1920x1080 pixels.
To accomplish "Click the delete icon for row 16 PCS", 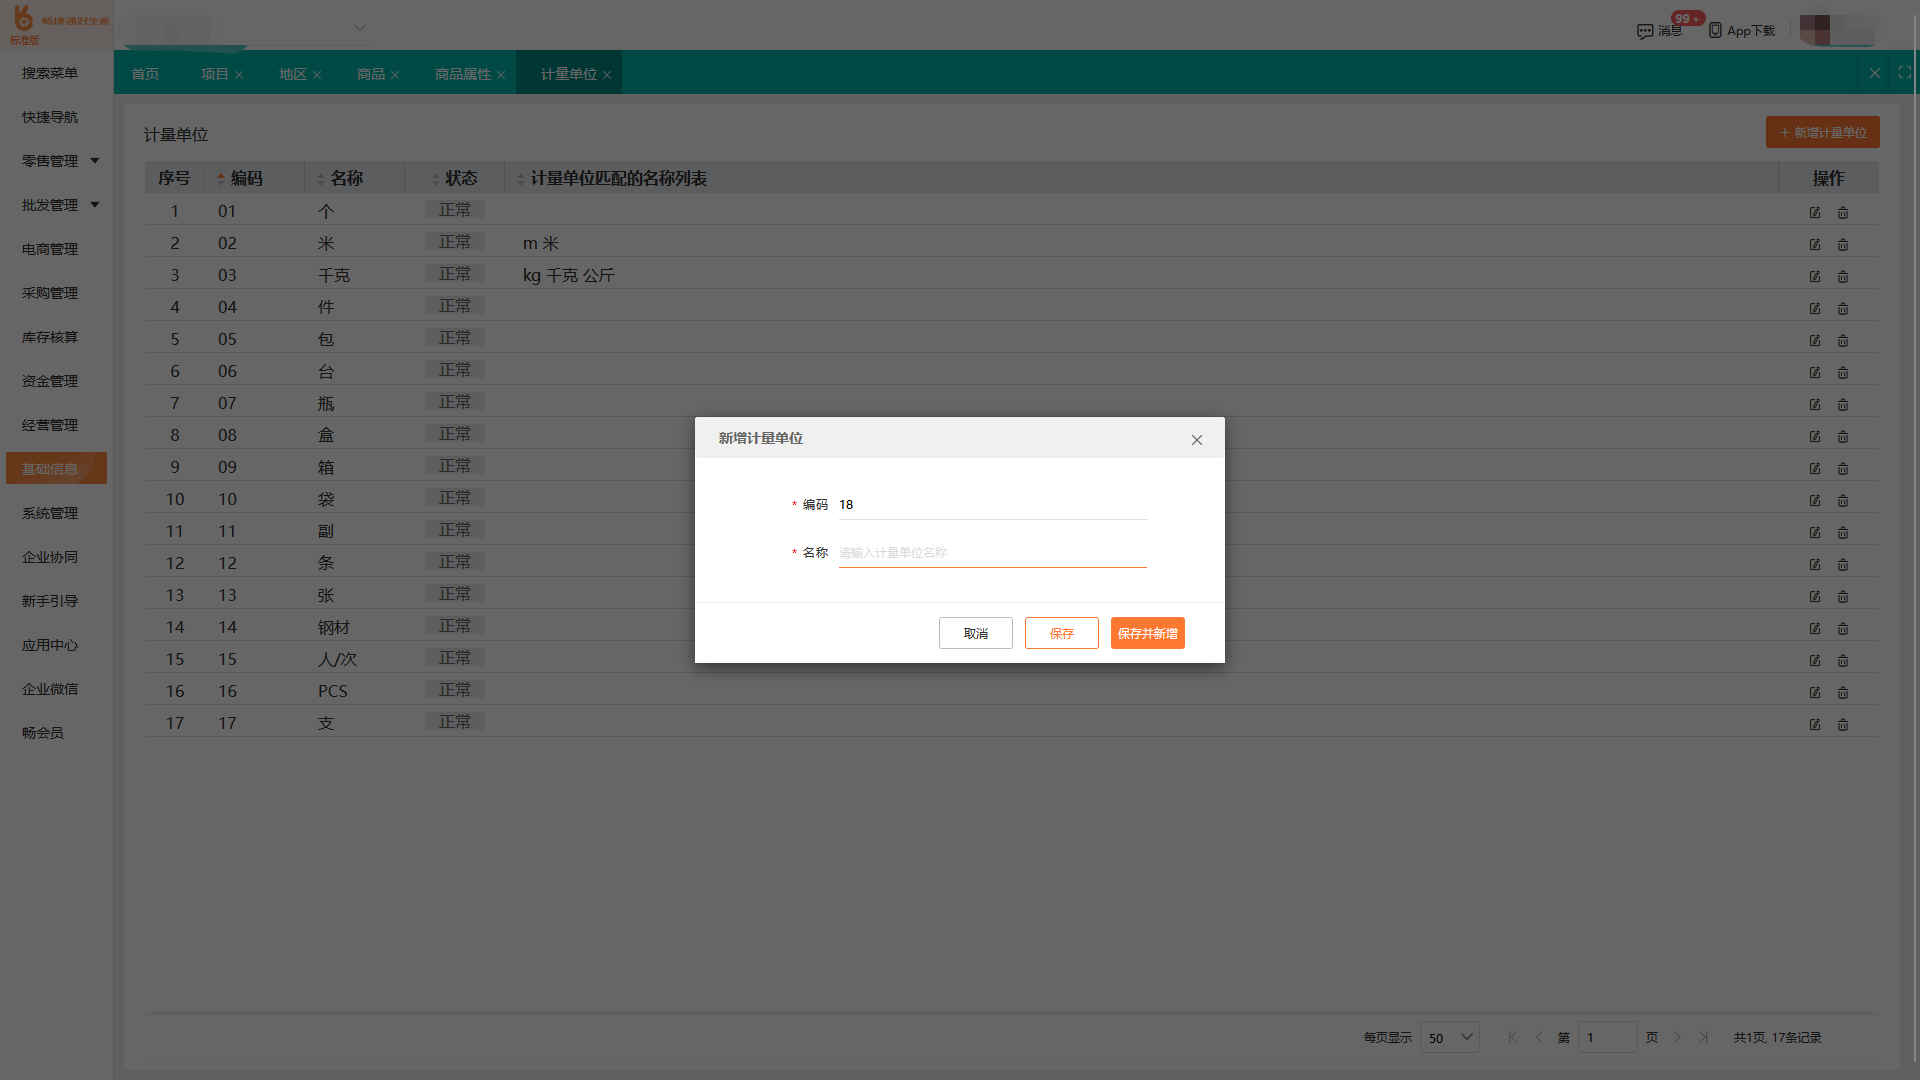I will pyautogui.click(x=1844, y=691).
